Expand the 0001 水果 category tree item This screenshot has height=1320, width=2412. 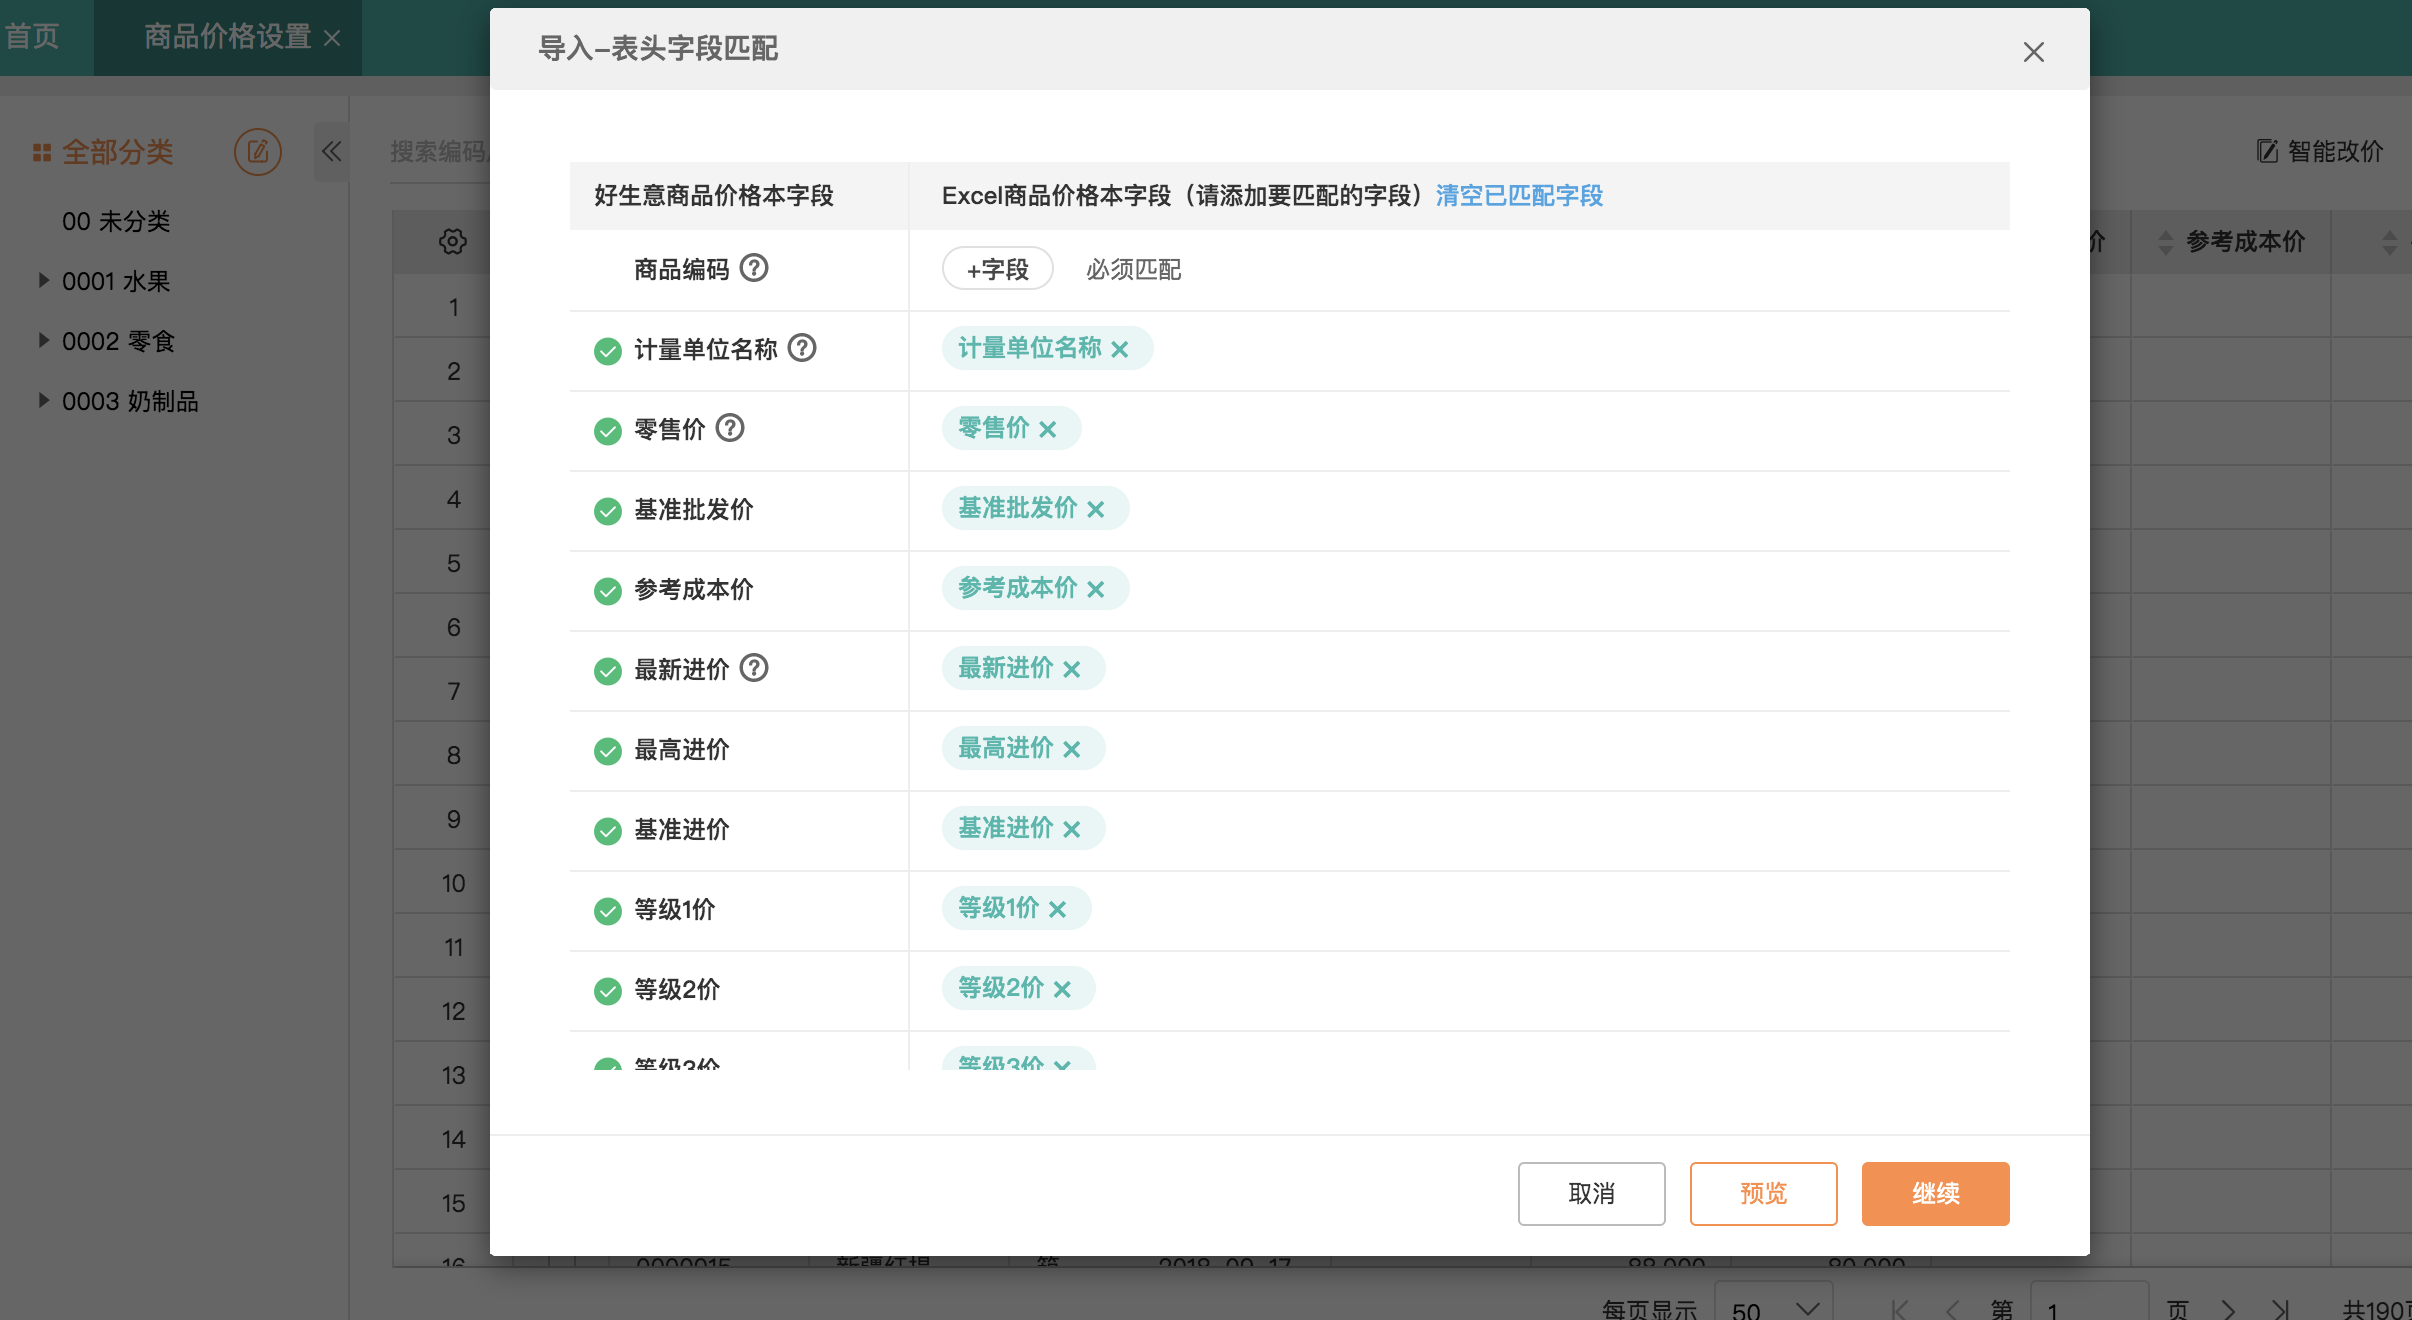tap(42, 280)
